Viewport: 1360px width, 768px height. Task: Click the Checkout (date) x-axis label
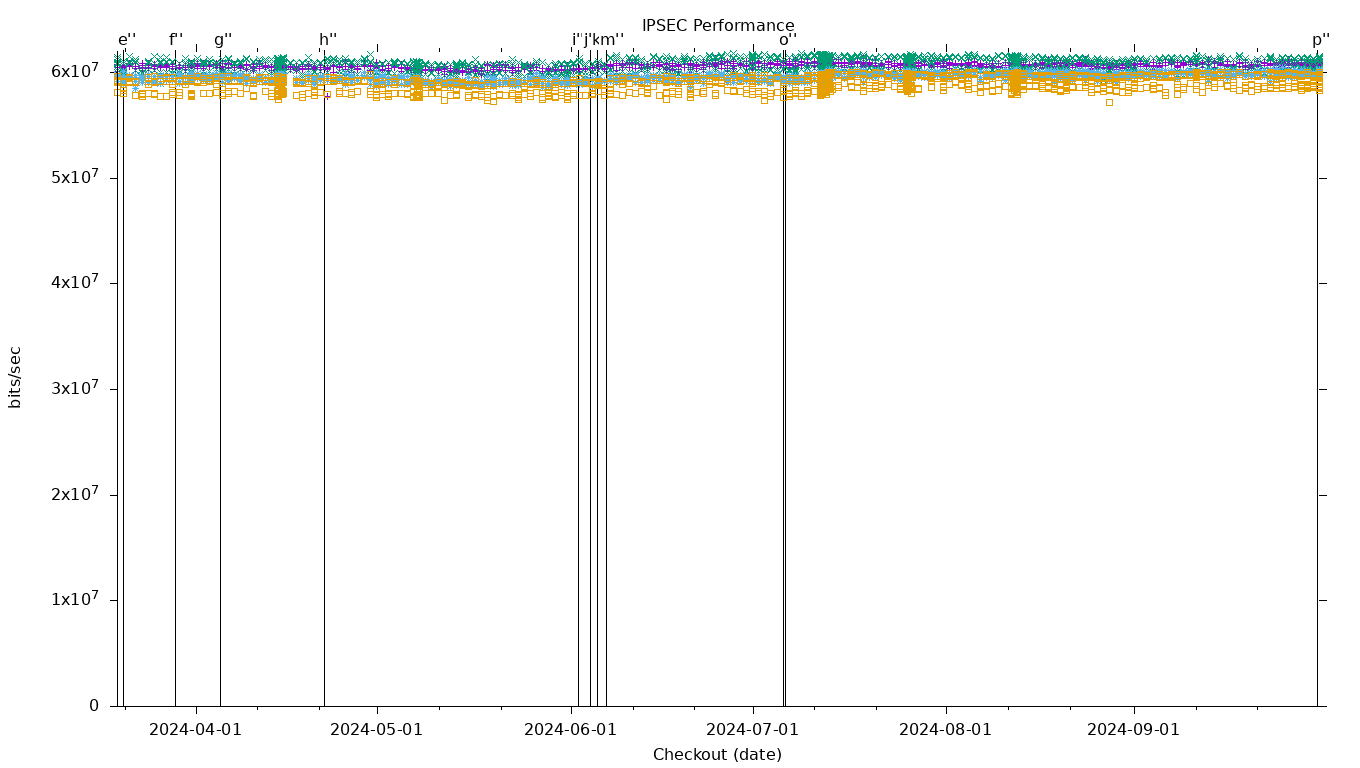pyautogui.click(x=717, y=753)
